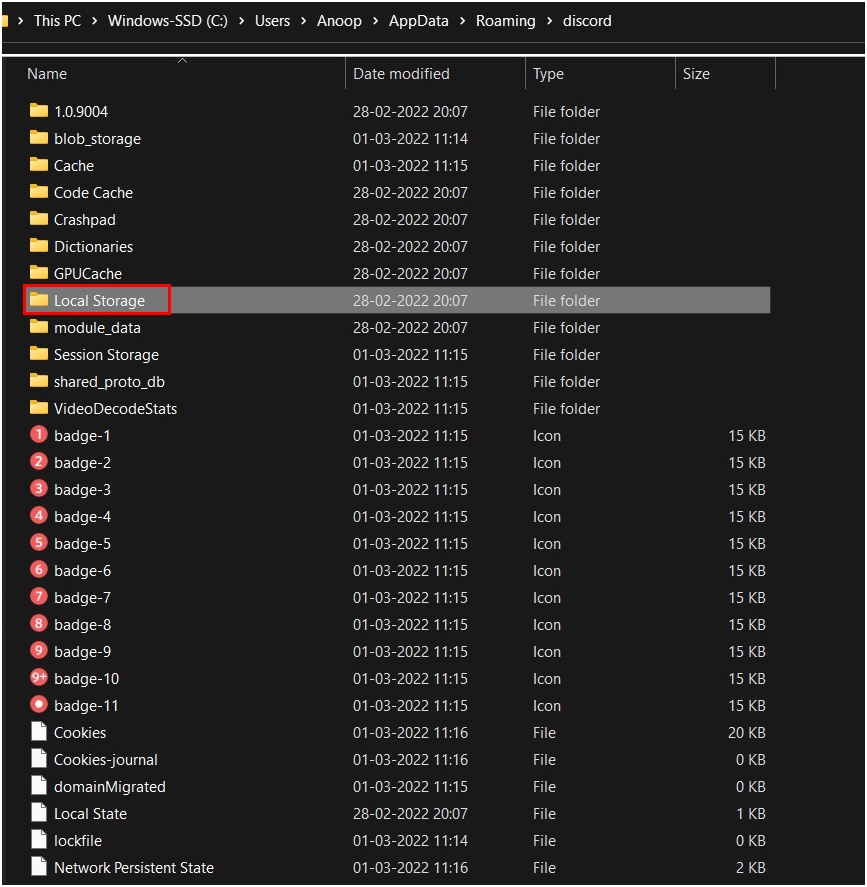Click the badge-9 red icon
867x887 pixels.
pyautogui.click(x=38, y=651)
